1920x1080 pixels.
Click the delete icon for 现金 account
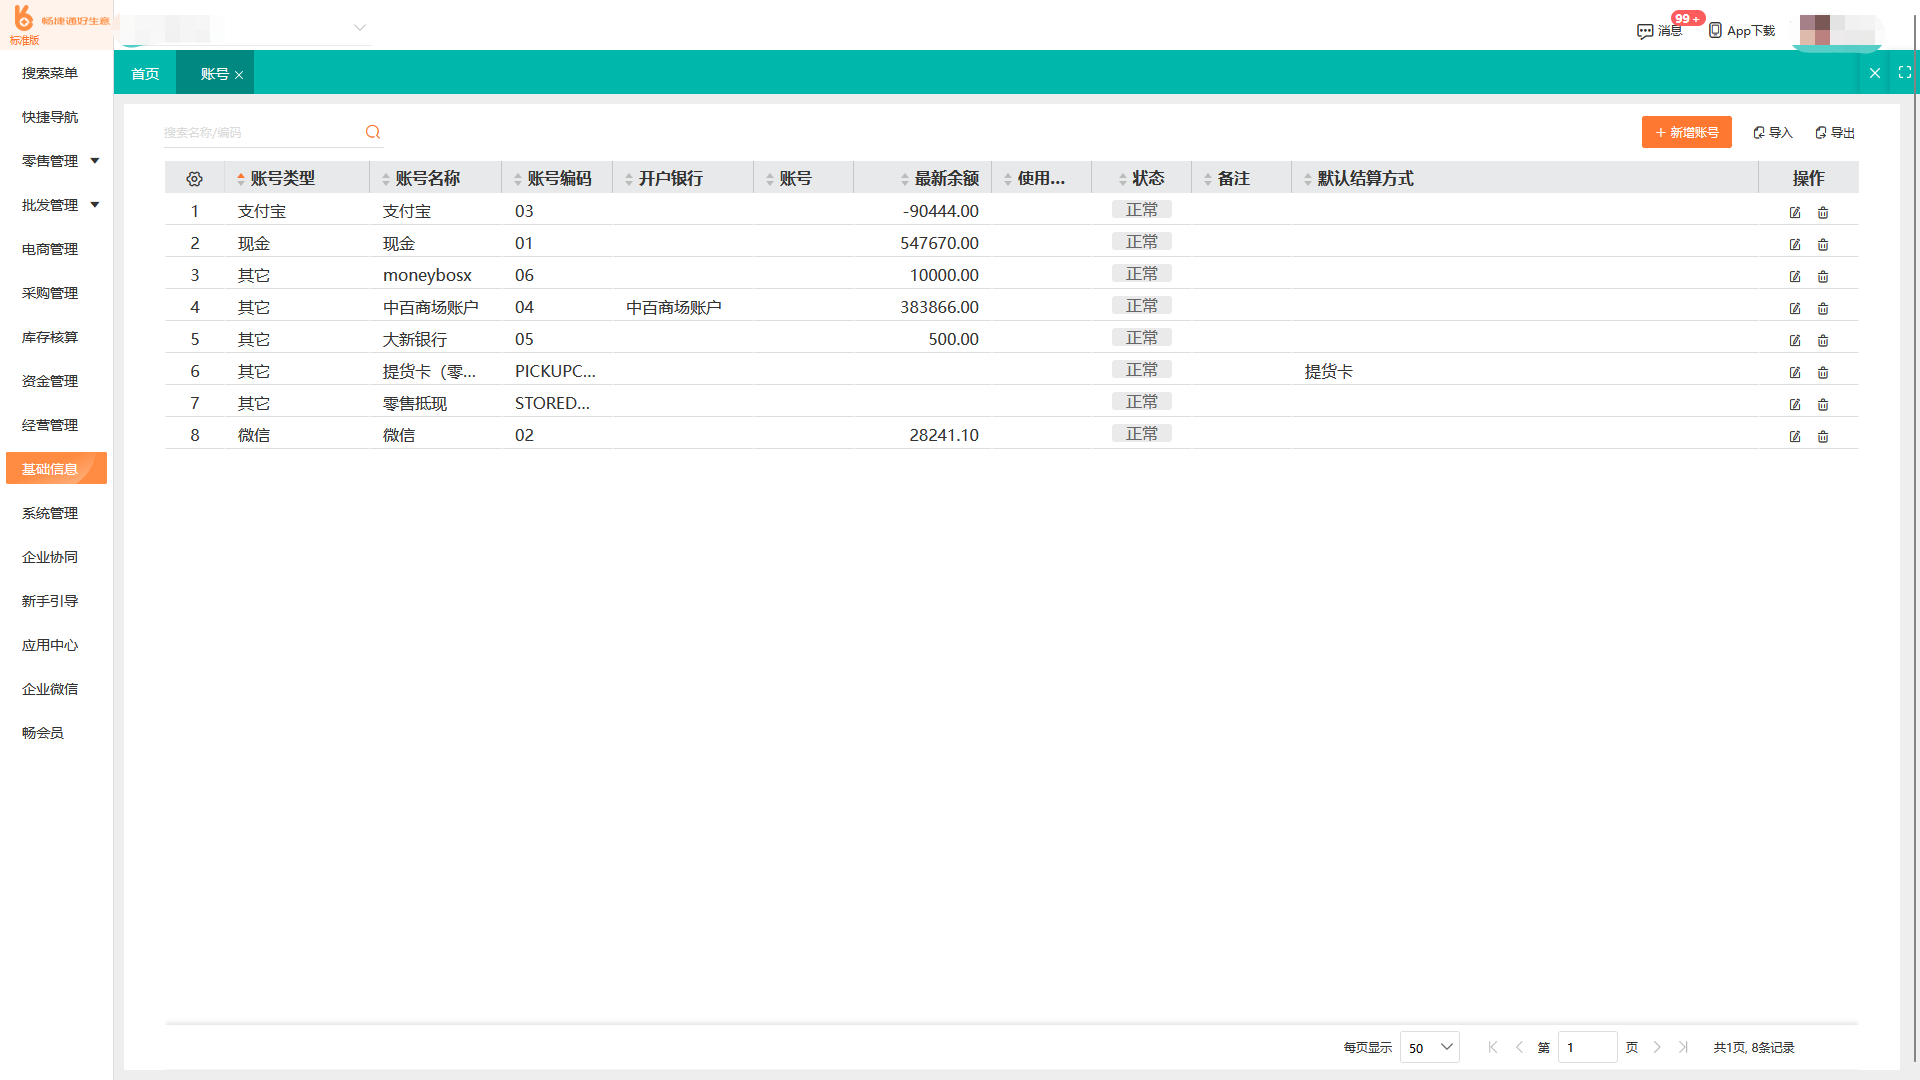coord(1824,243)
